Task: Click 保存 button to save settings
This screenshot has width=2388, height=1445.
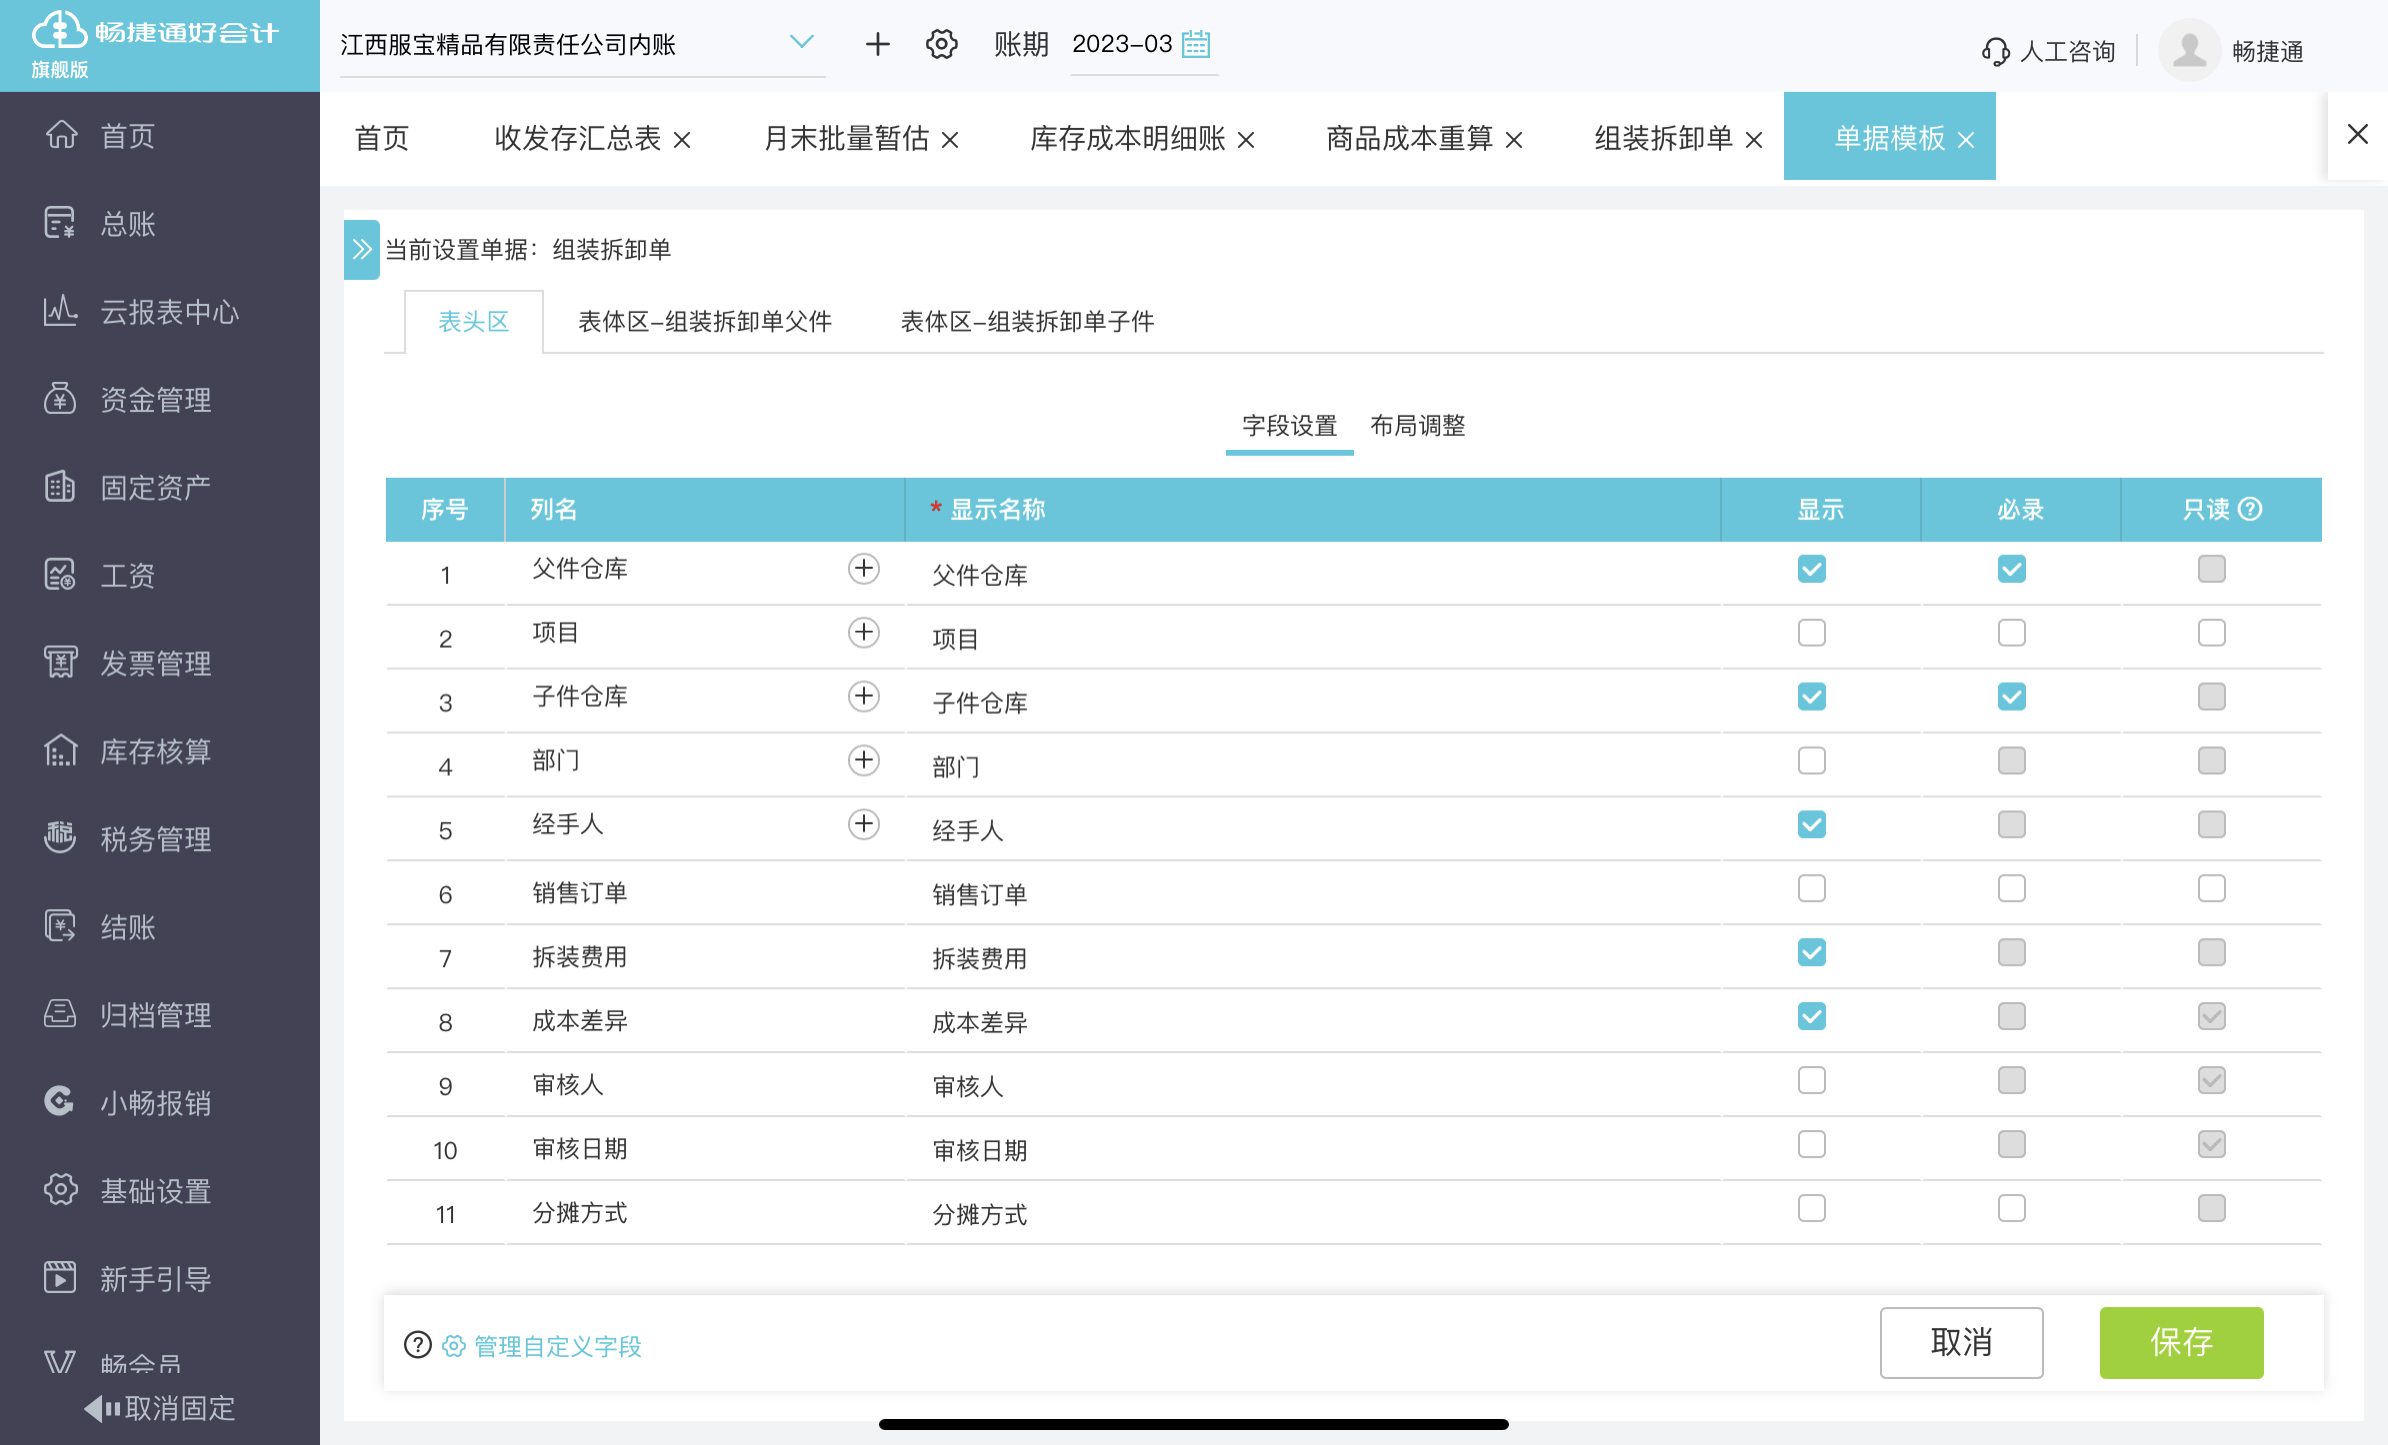Action: click(2183, 1344)
